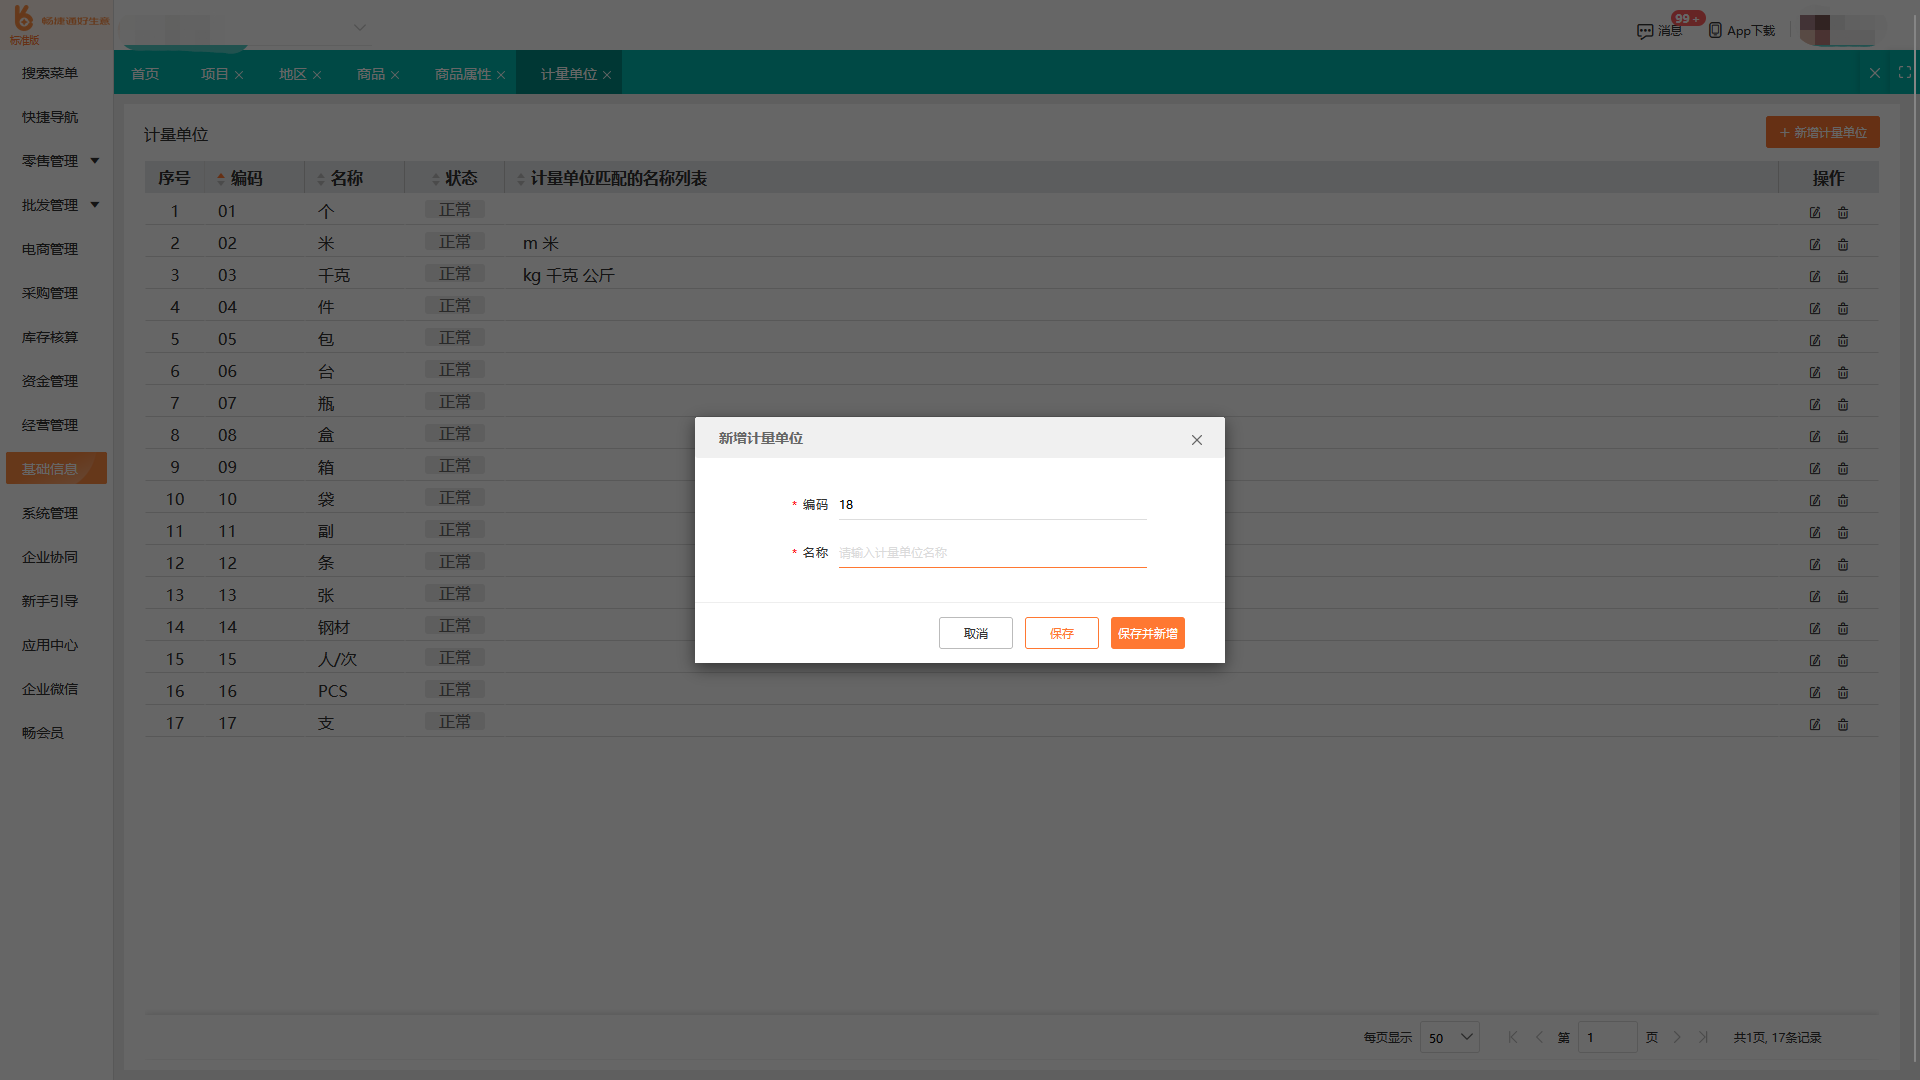Click the page navigation next arrow

[1677, 1036]
